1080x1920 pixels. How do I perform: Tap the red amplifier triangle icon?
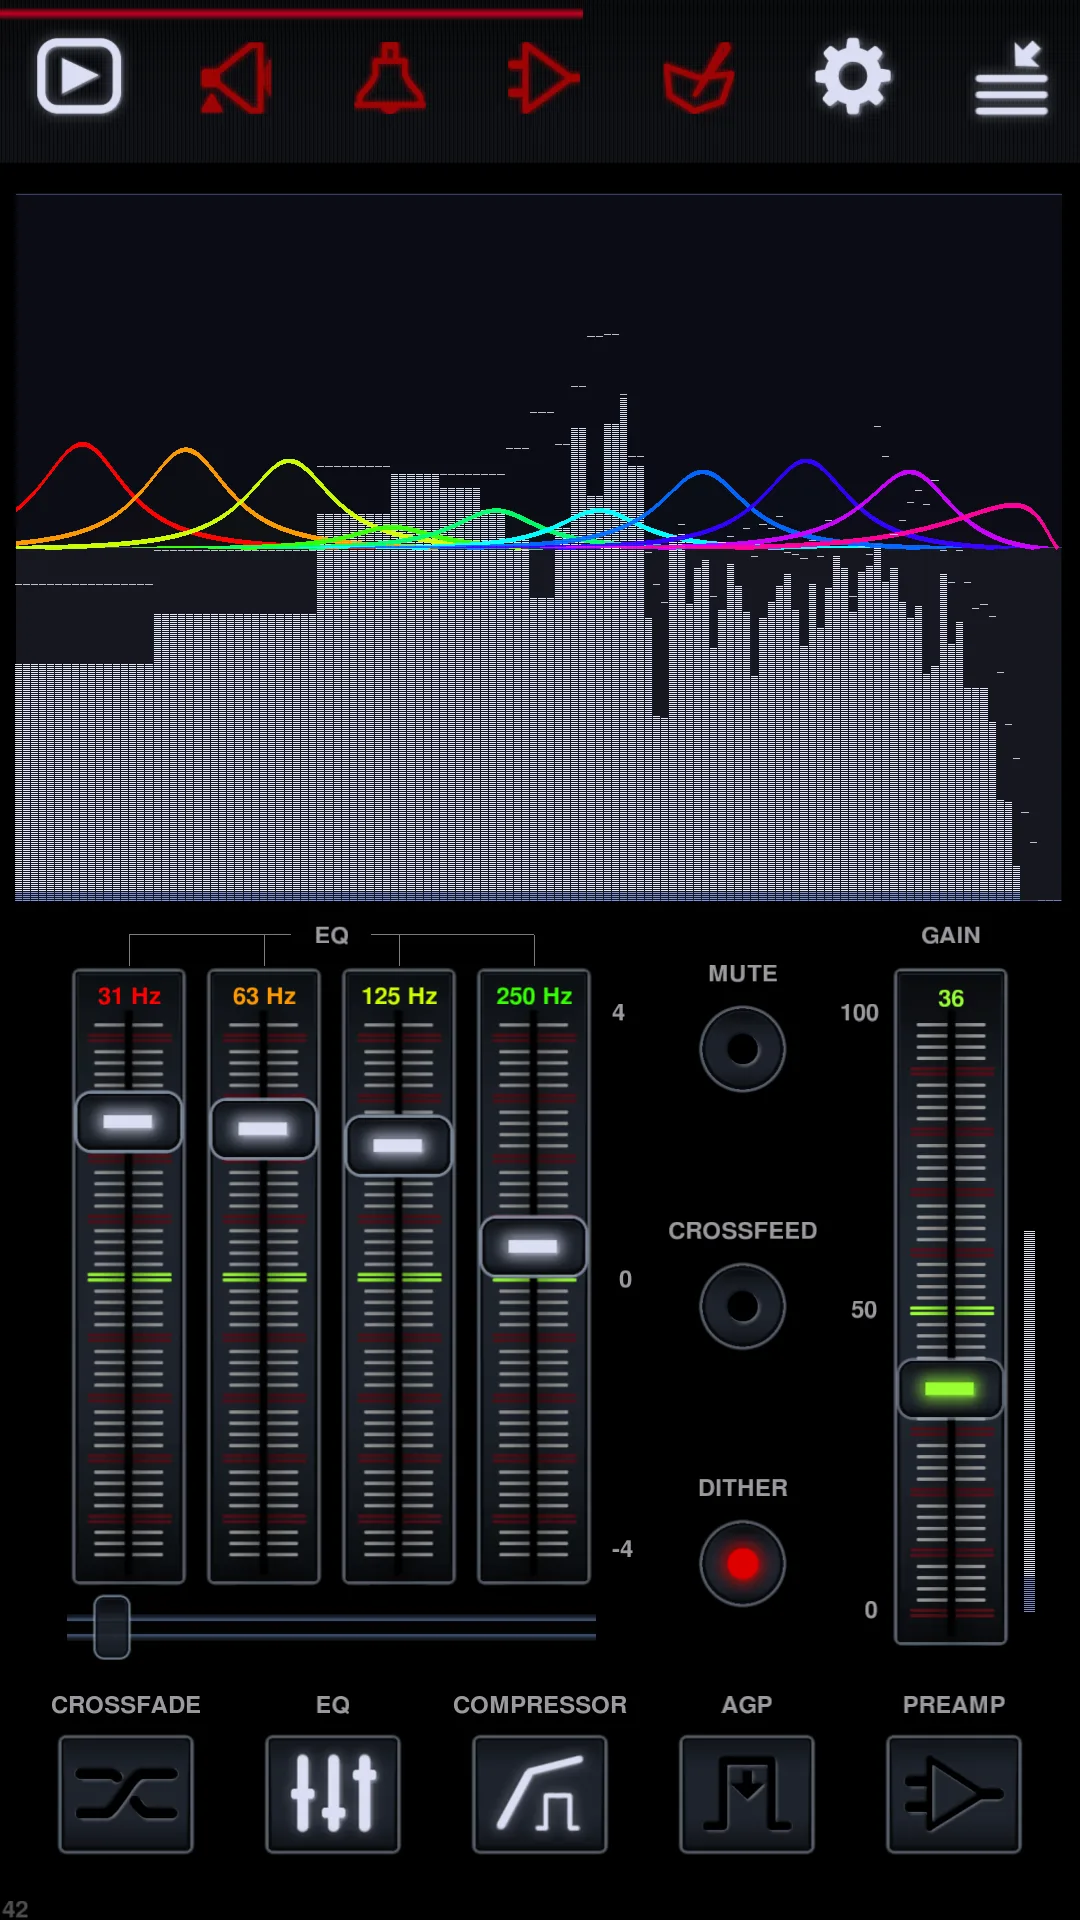coord(543,78)
